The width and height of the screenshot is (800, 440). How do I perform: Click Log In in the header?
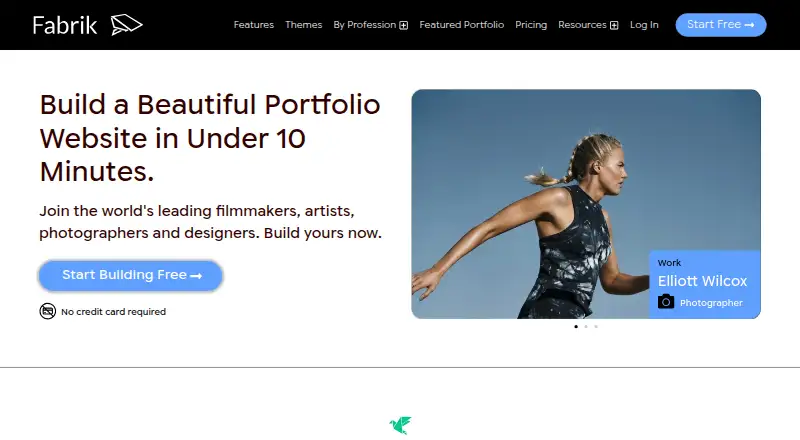pos(644,25)
